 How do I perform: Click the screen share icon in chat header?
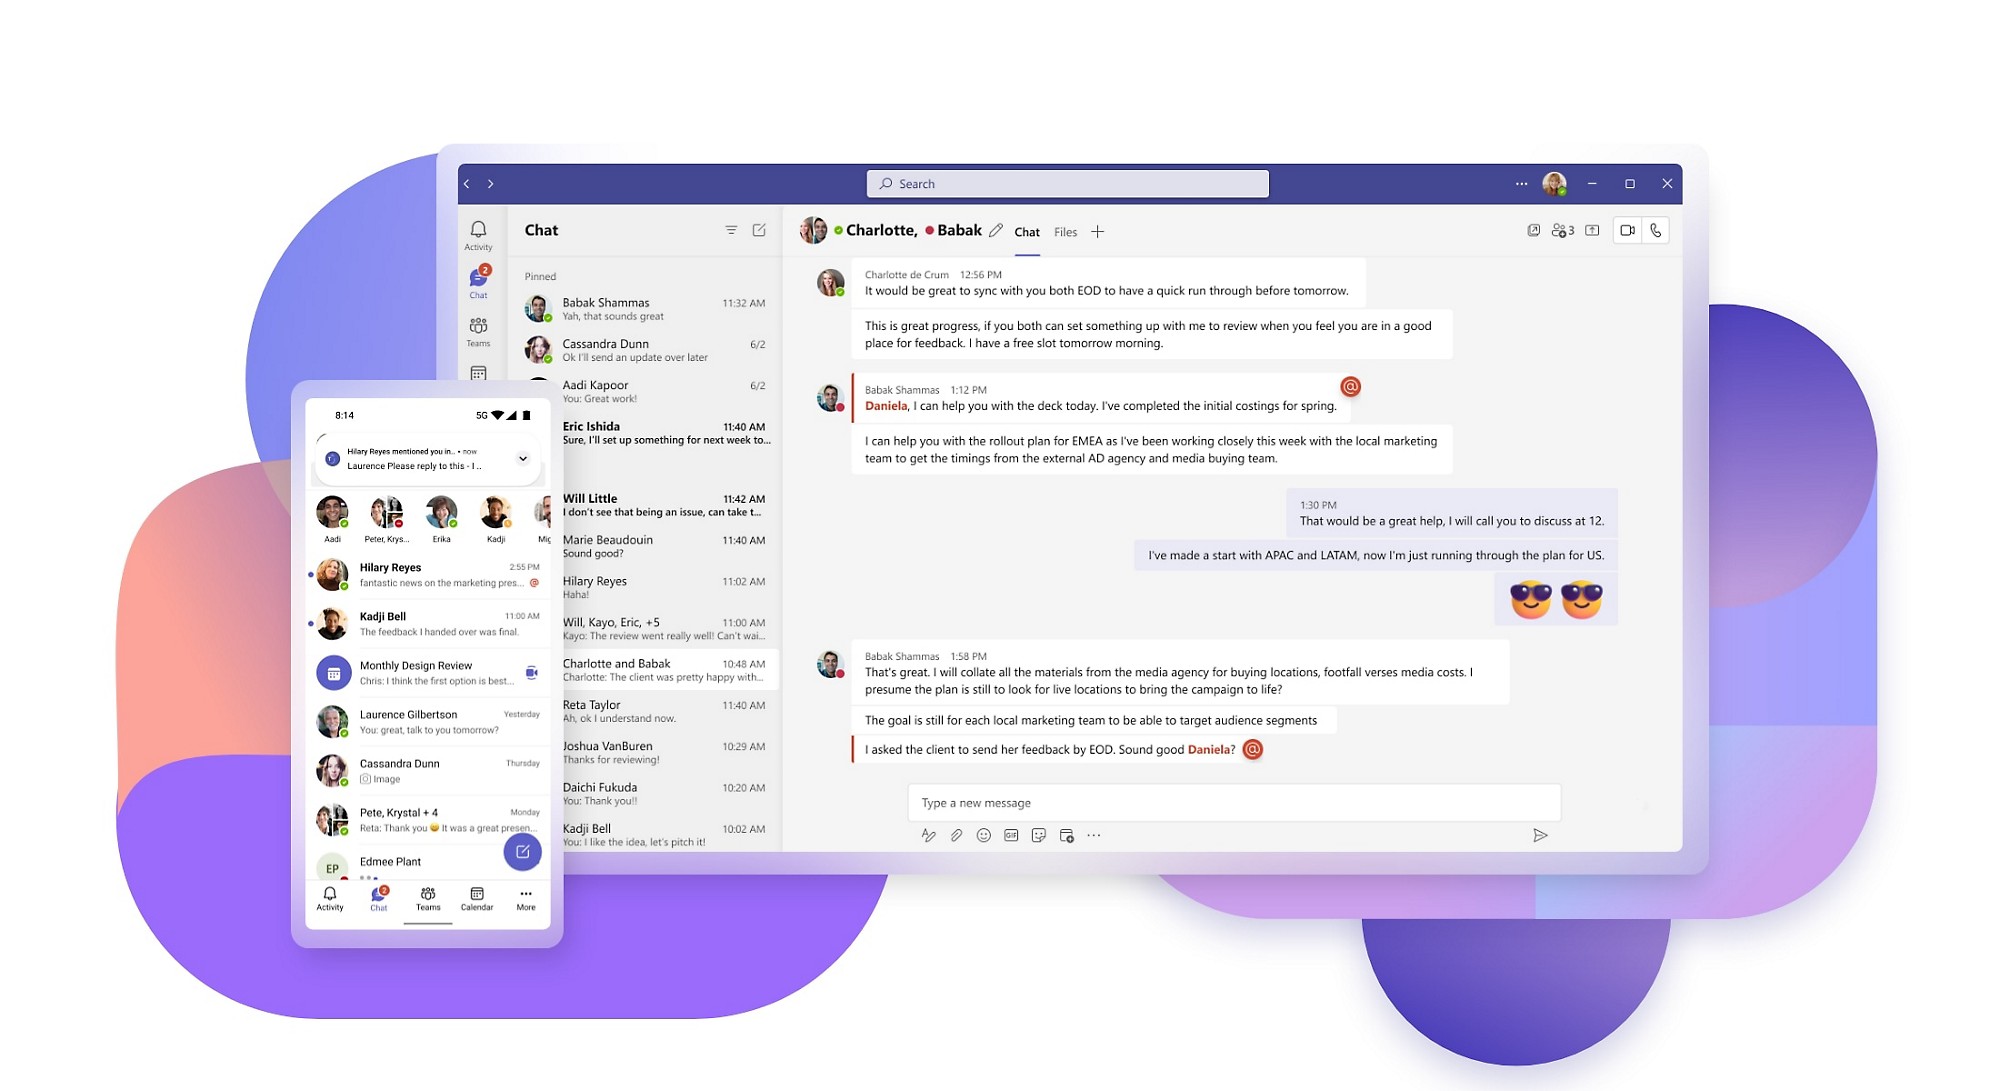click(x=1590, y=232)
